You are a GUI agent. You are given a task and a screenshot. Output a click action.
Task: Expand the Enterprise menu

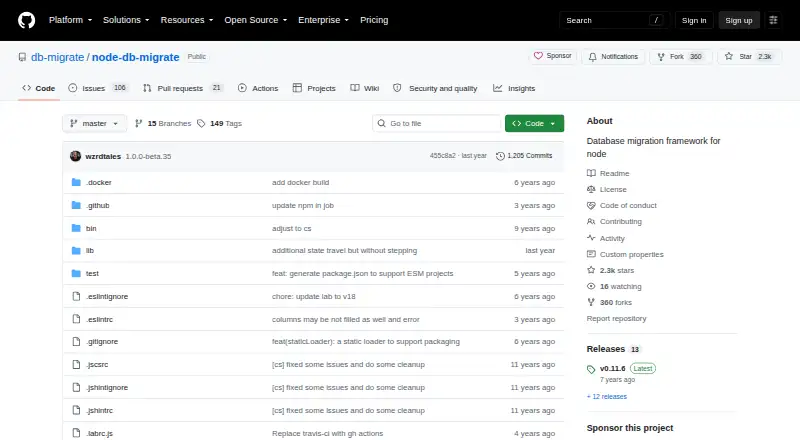pos(323,20)
